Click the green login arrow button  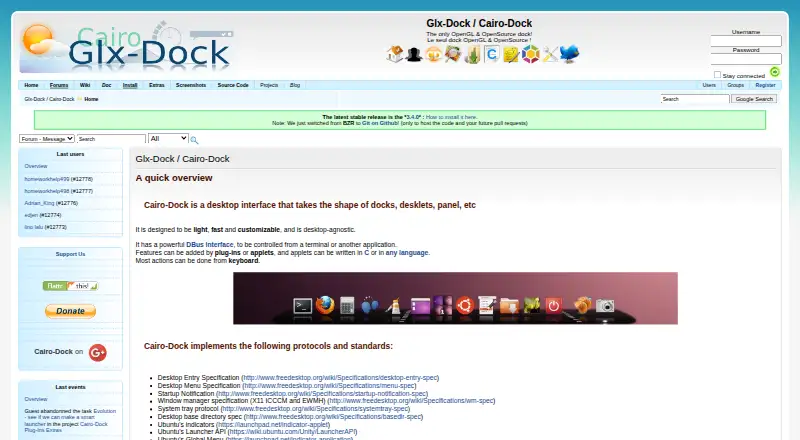774,72
